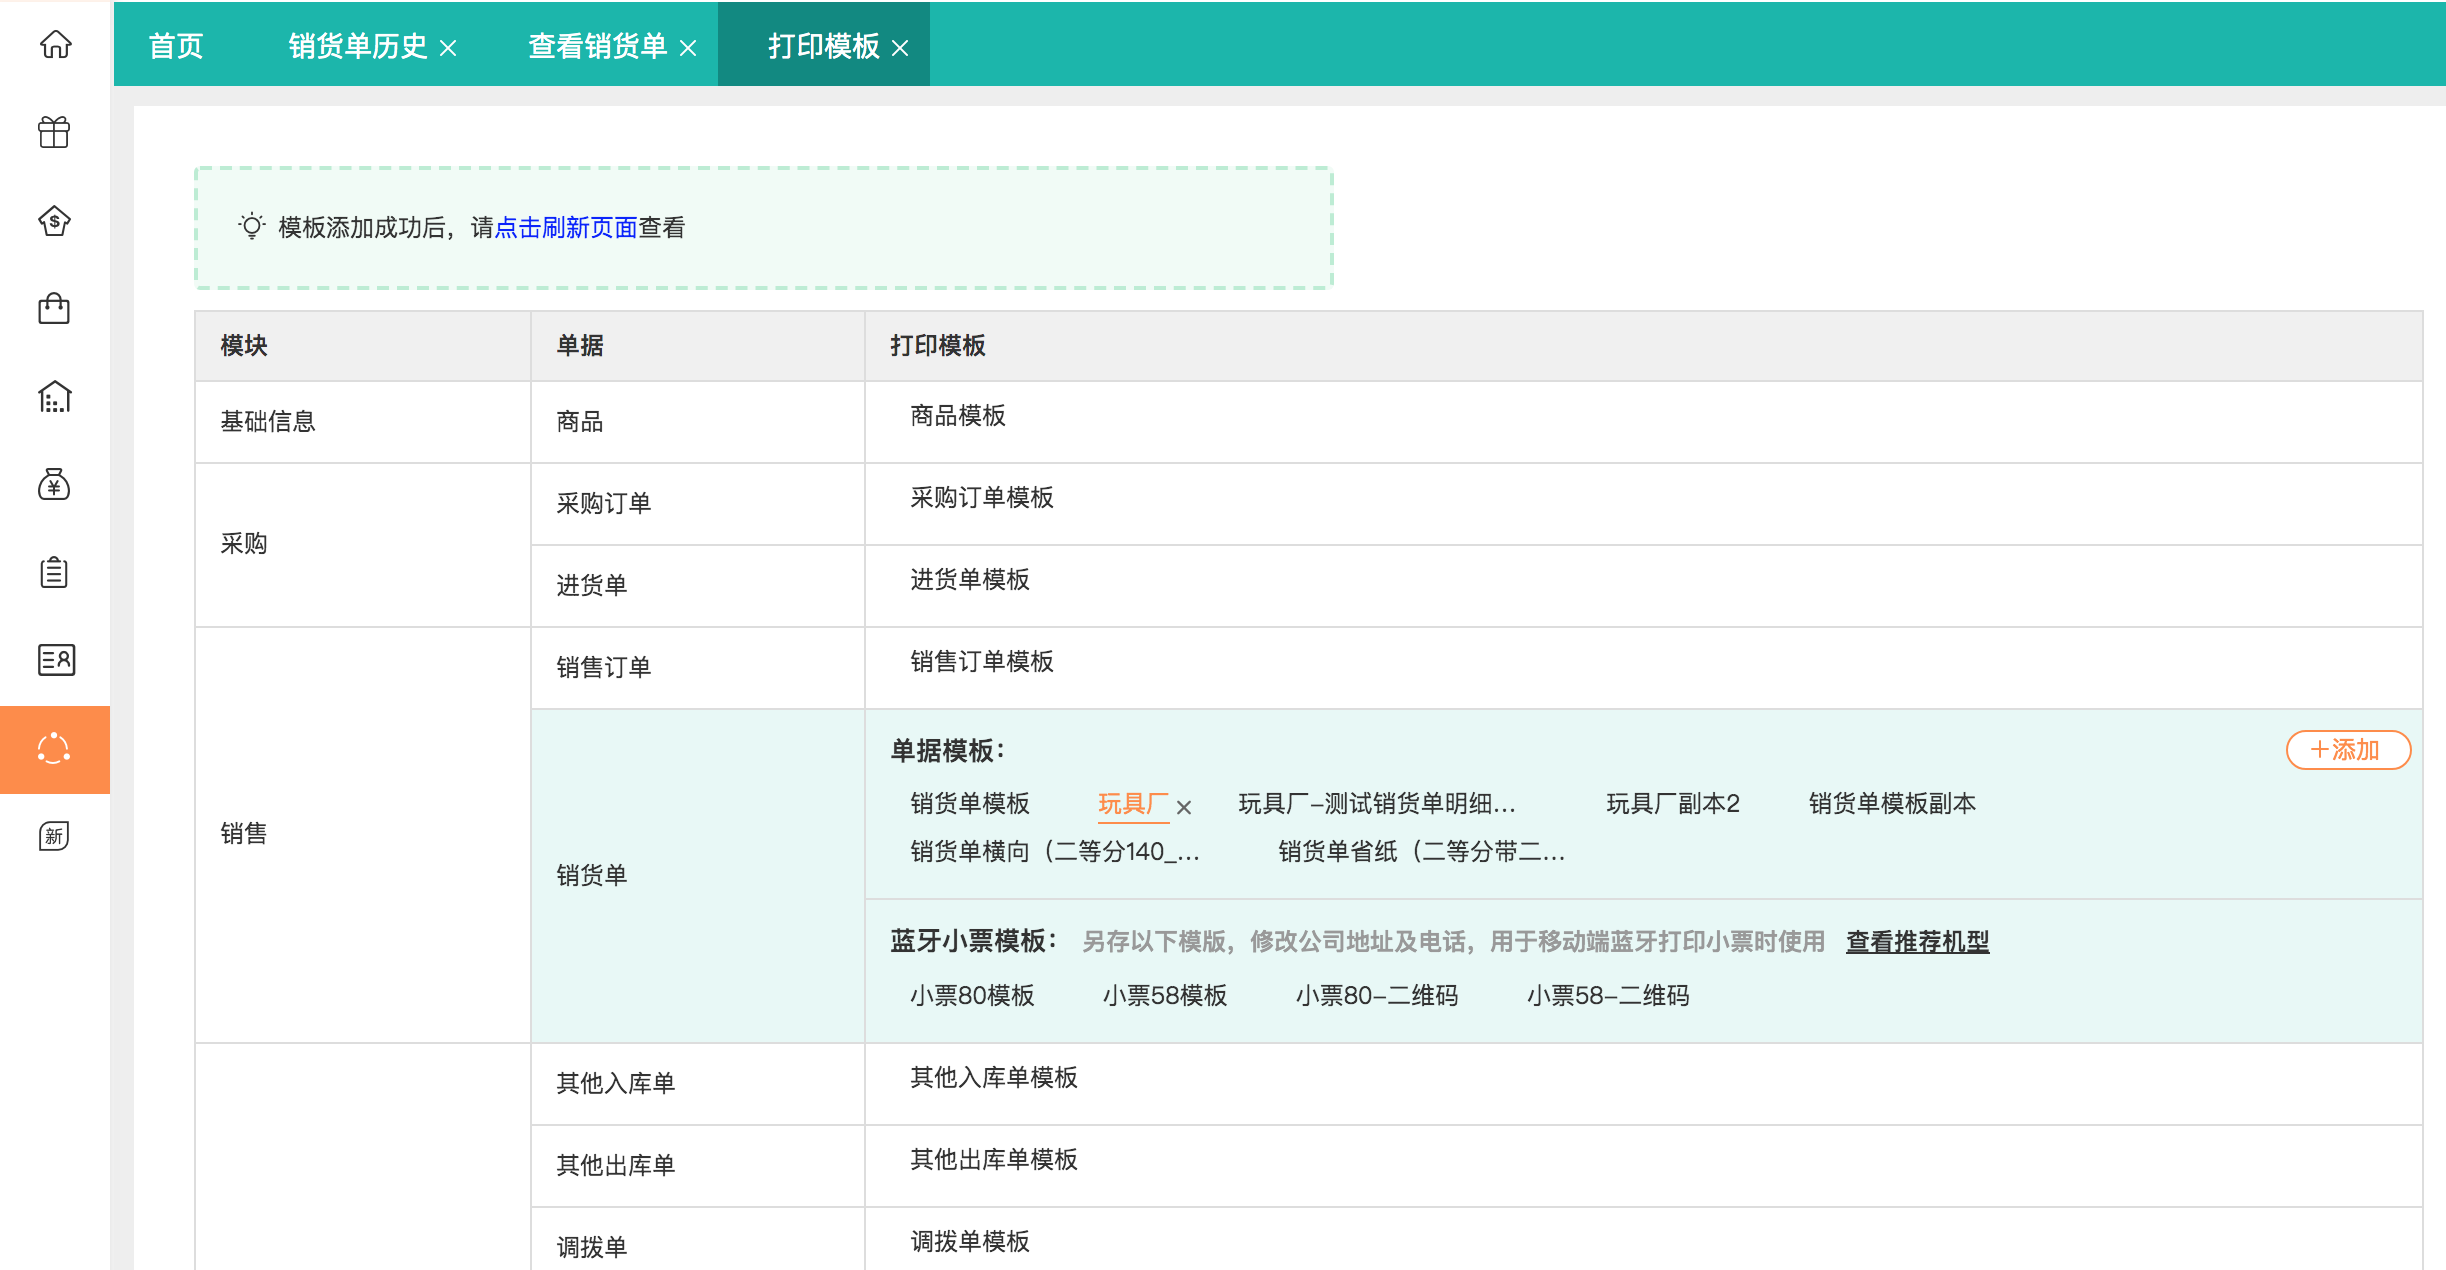Select the shopping bag icon in sidebar

pos(55,307)
